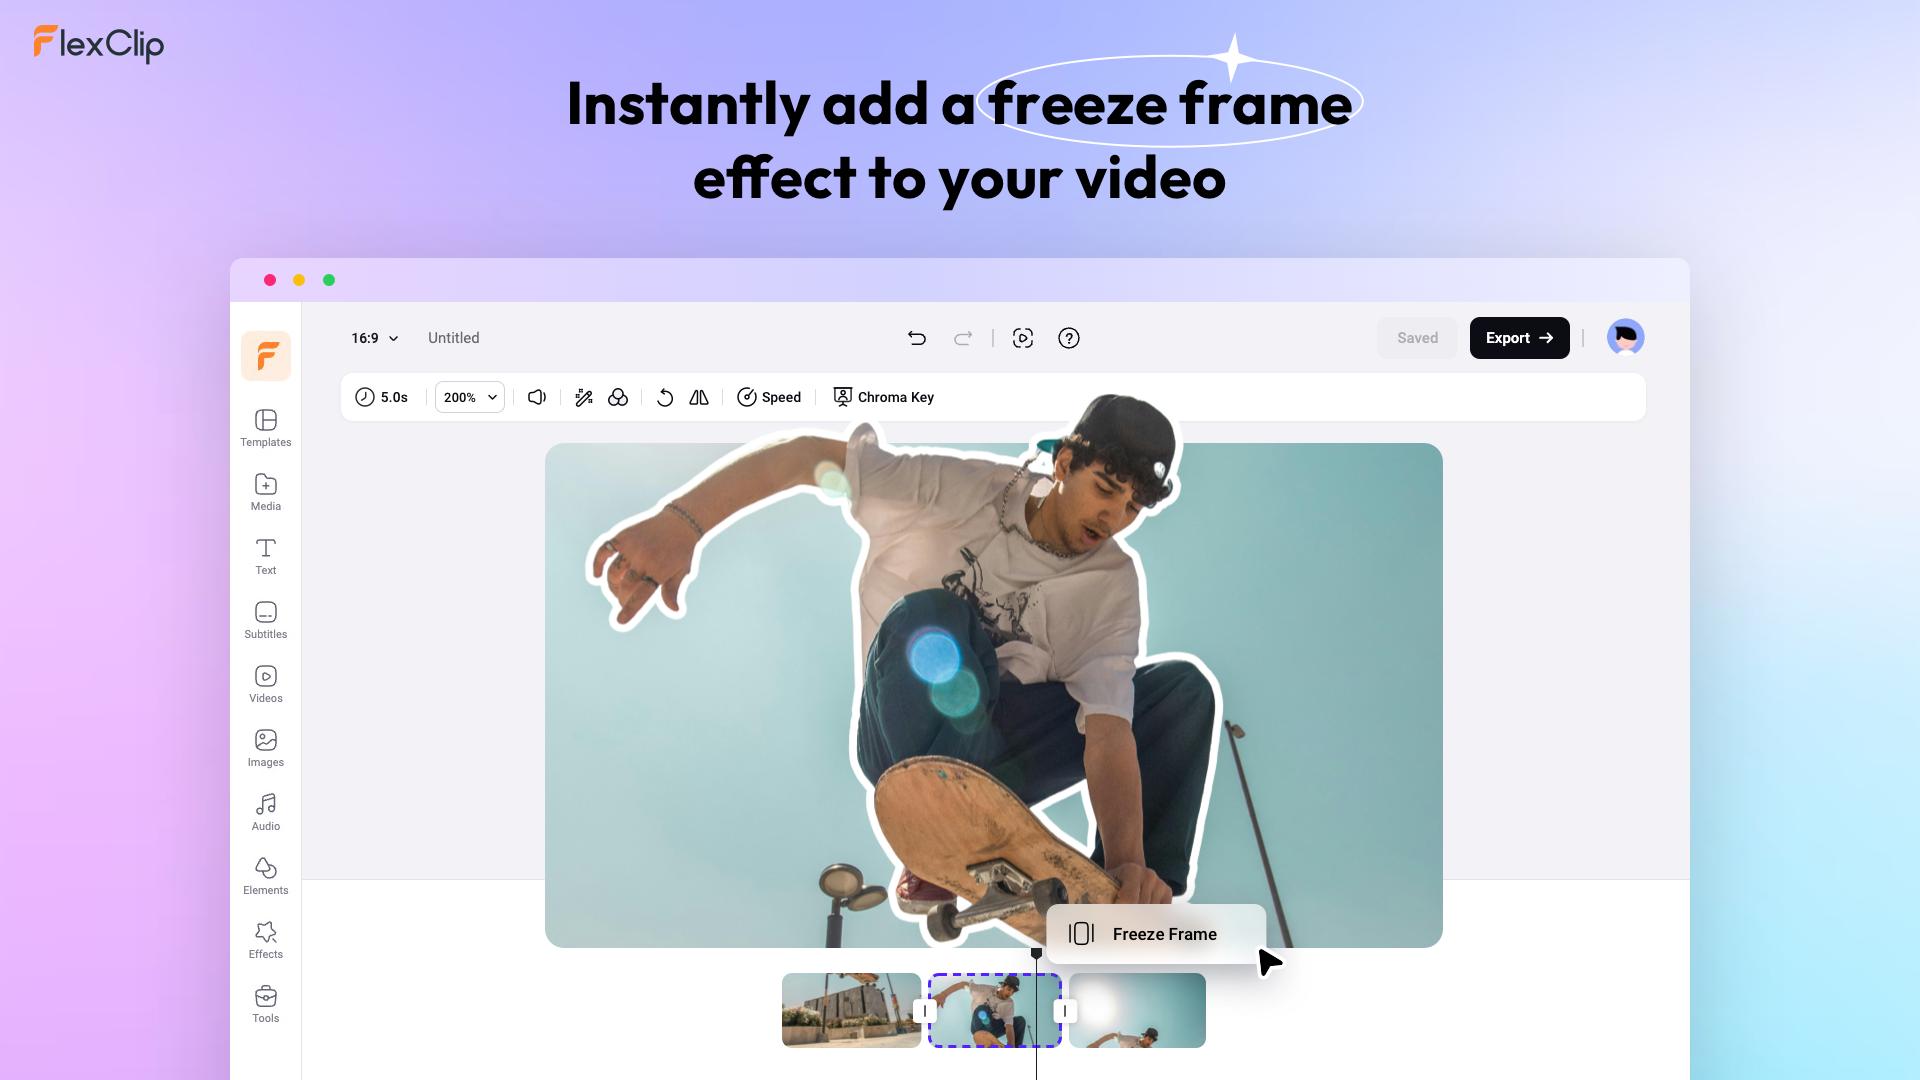Open the Media panel

tap(265, 491)
